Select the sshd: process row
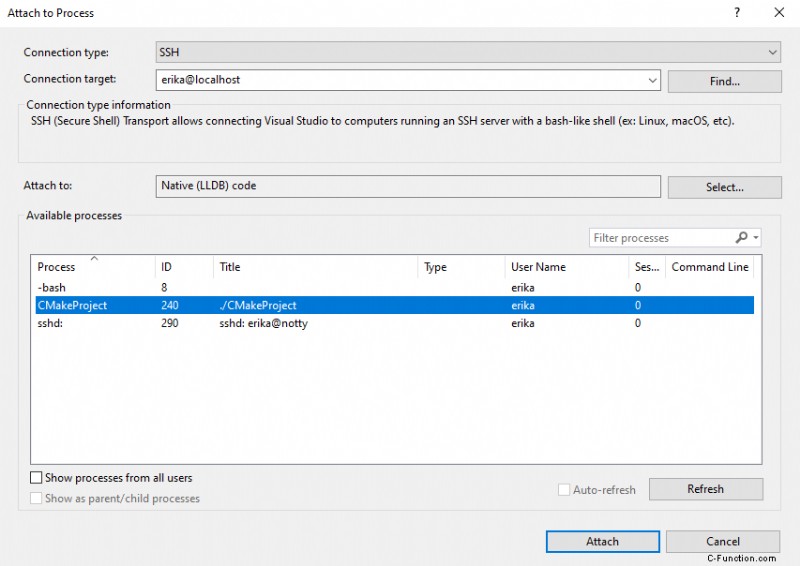Viewport: 800px width, 566px height. click(52, 324)
